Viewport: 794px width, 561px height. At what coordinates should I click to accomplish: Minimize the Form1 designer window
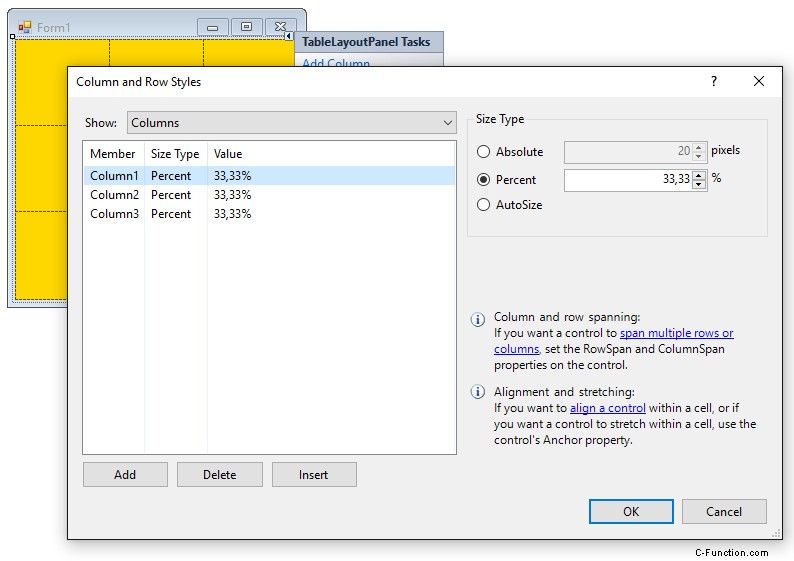pyautogui.click(x=213, y=27)
